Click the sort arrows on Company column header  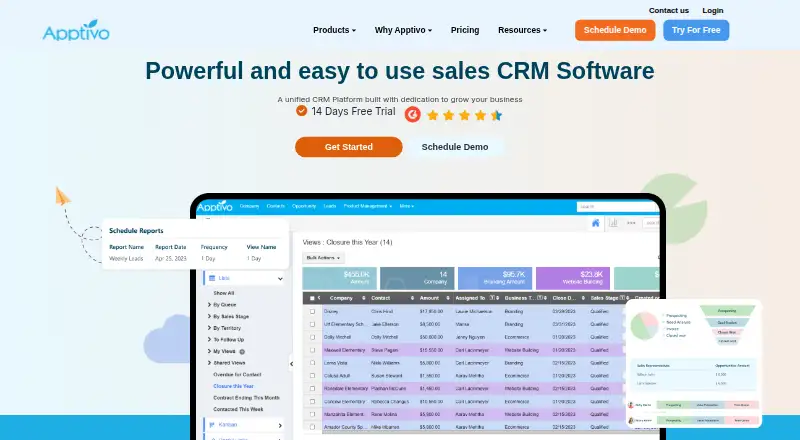pos(364,298)
